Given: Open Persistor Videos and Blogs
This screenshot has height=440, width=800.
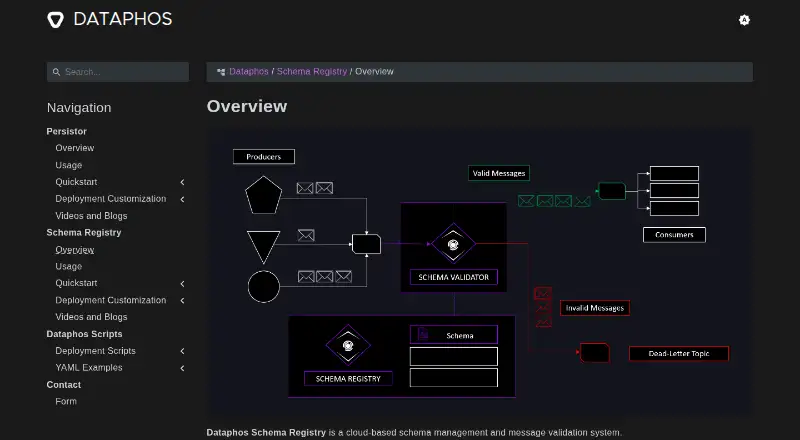Looking at the screenshot, I should [x=91, y=216].
